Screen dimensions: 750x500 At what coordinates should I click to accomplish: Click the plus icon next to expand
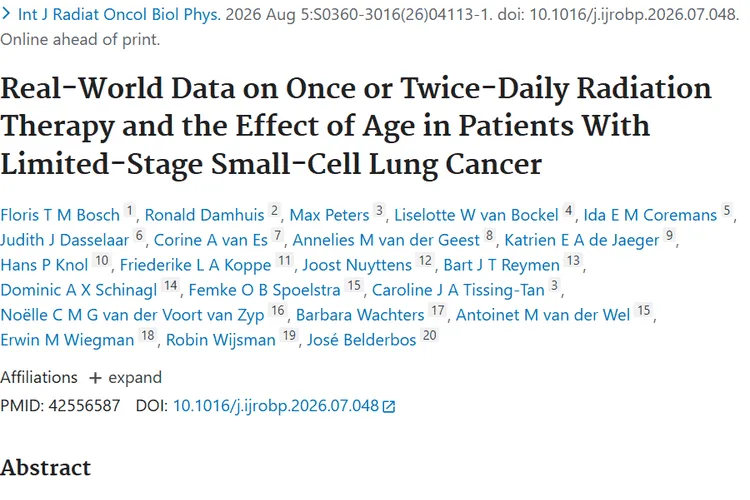95,378
